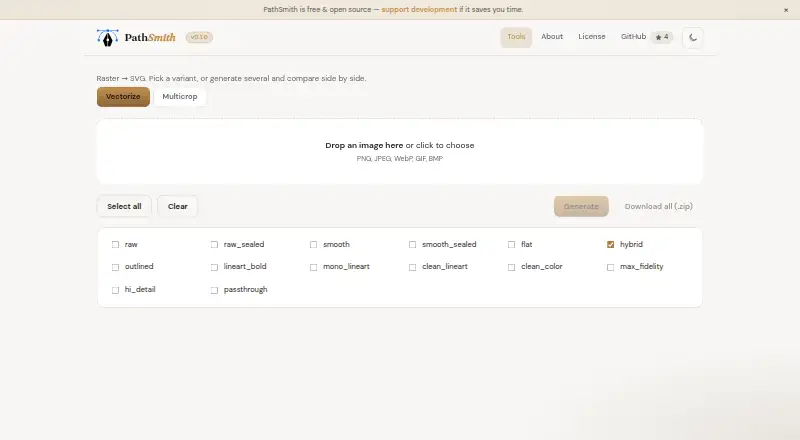The width and height of the screenshot is (800, 440).
Task: Select the outlined variant checkbox
Action: pos(115,267)
